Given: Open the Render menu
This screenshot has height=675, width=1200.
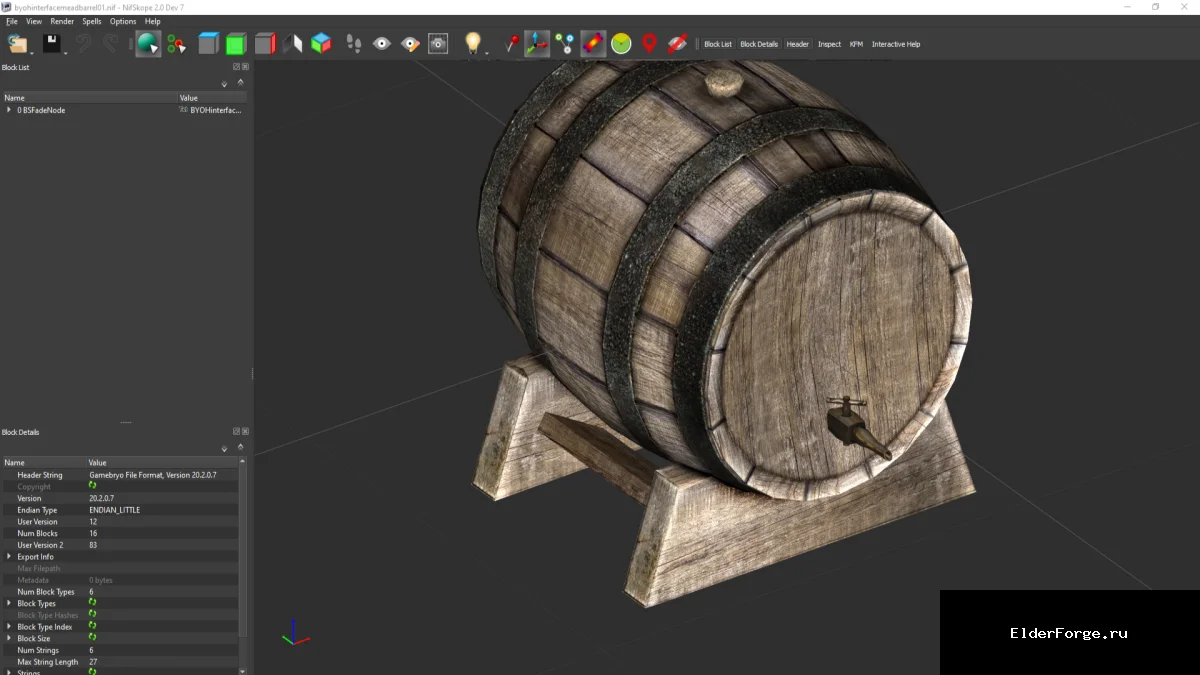Looking at the screenshot, I should point(62,21).
